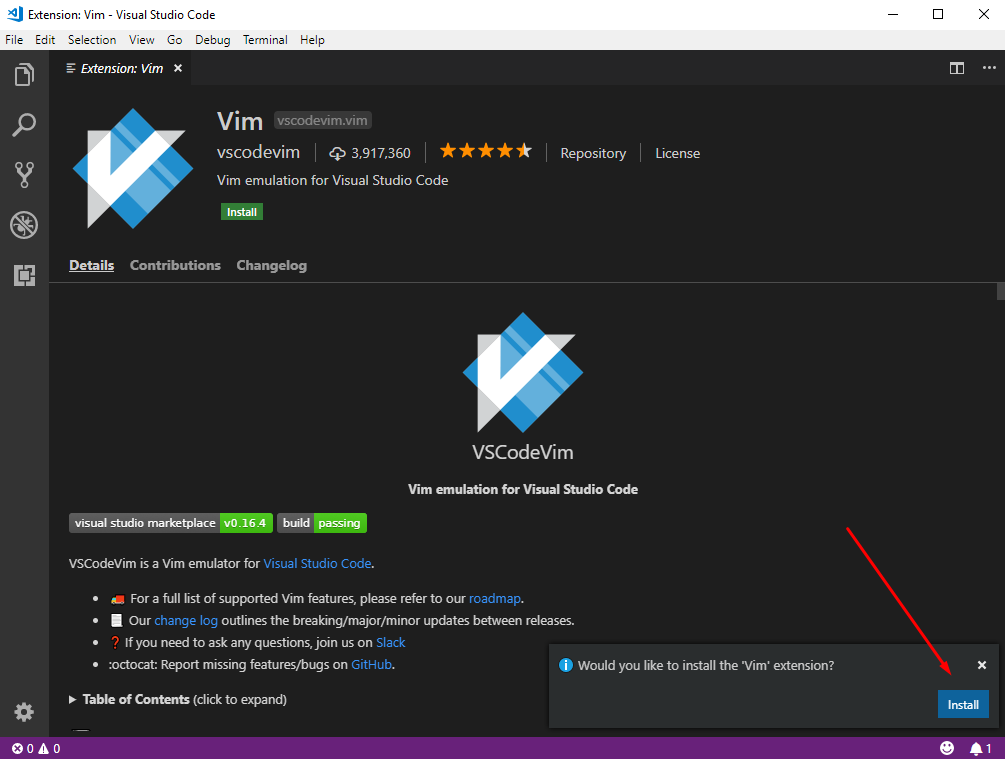Viewport: 1005px width, 759px height.
Task: Click Install in the notification popup
Action: [x=963, y=704]
